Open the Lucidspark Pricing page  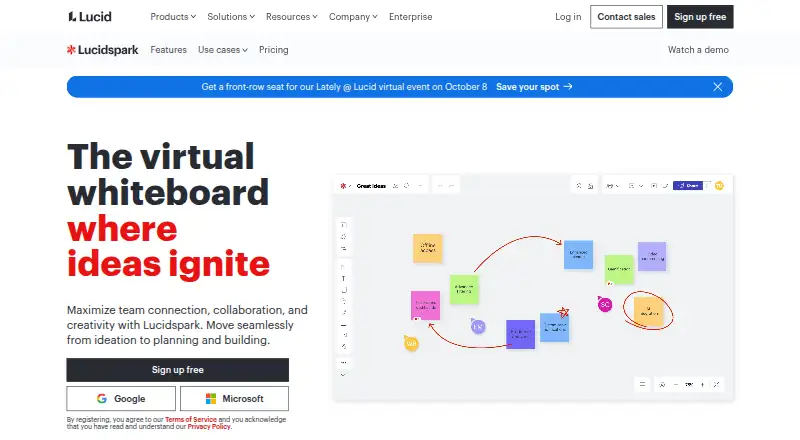(273, 50)
